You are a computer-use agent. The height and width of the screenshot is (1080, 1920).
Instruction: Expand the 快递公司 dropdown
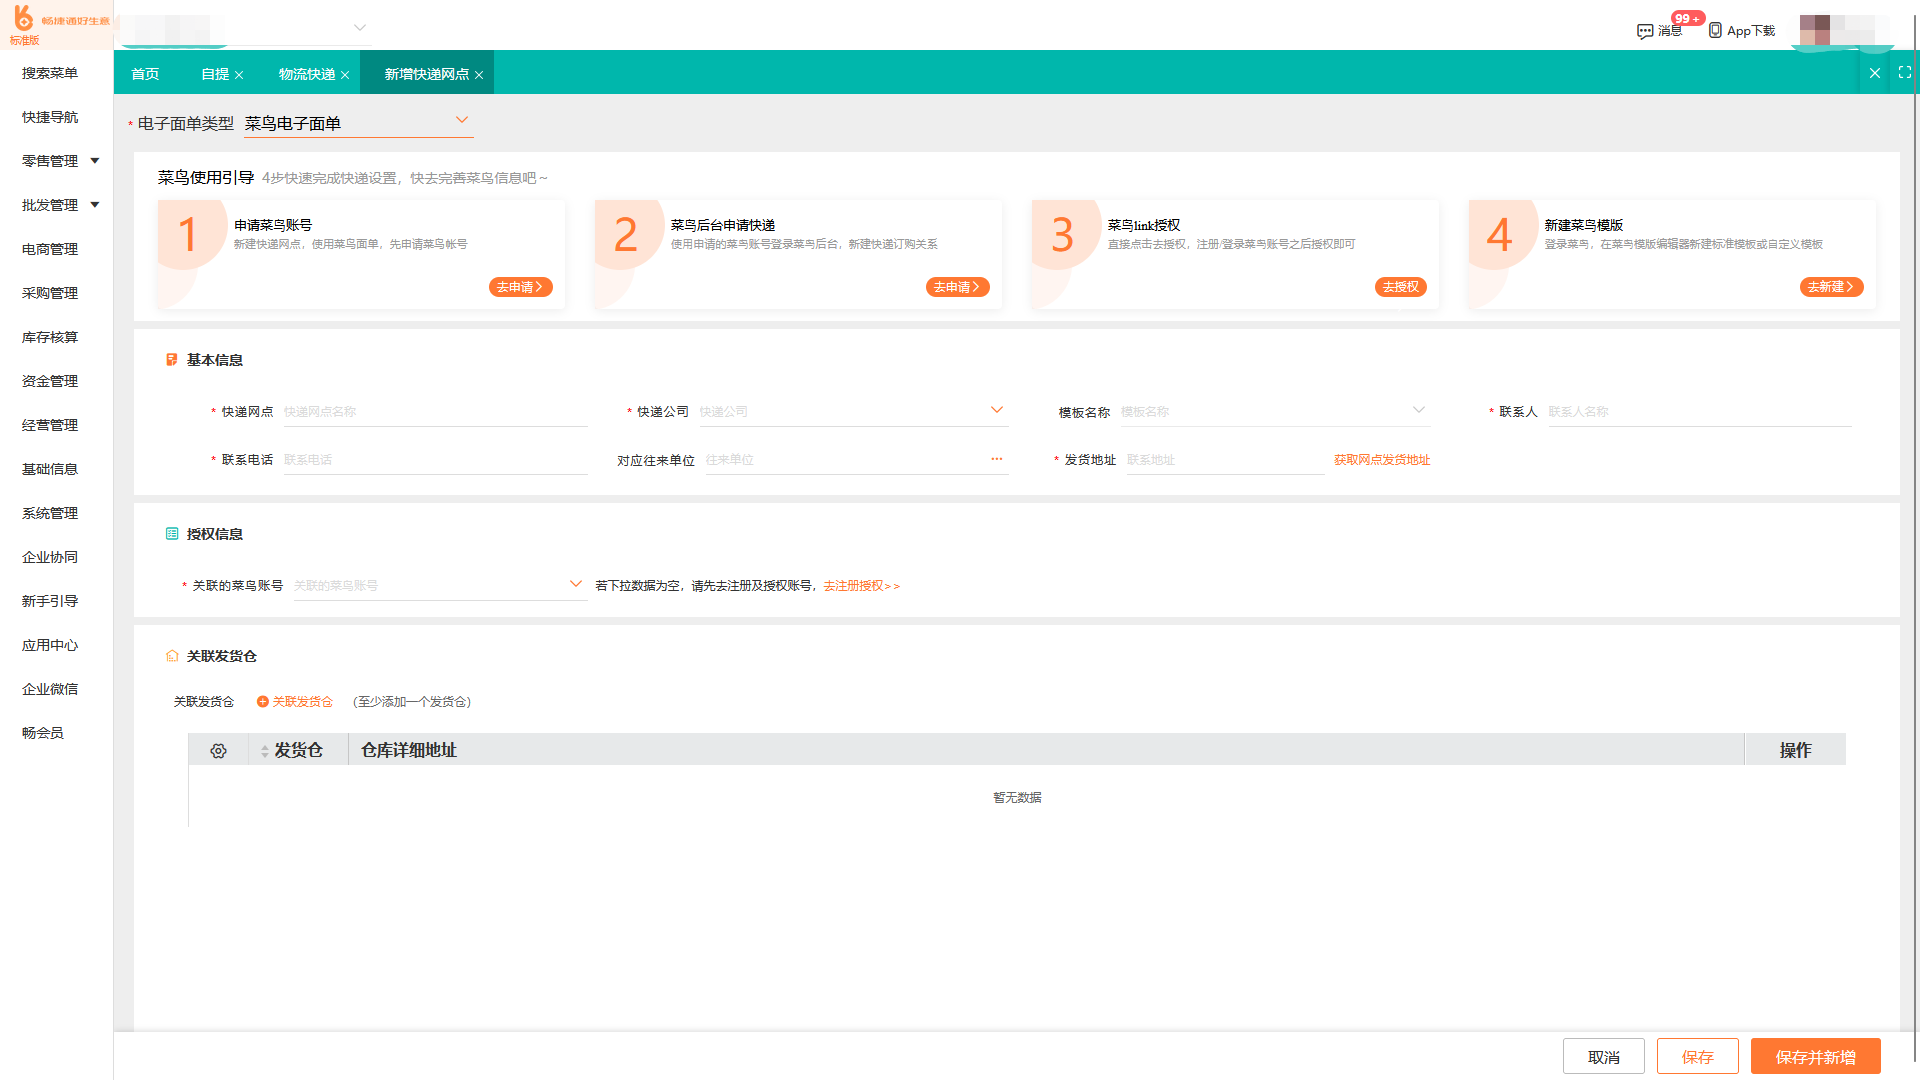(x=996, y=410)
